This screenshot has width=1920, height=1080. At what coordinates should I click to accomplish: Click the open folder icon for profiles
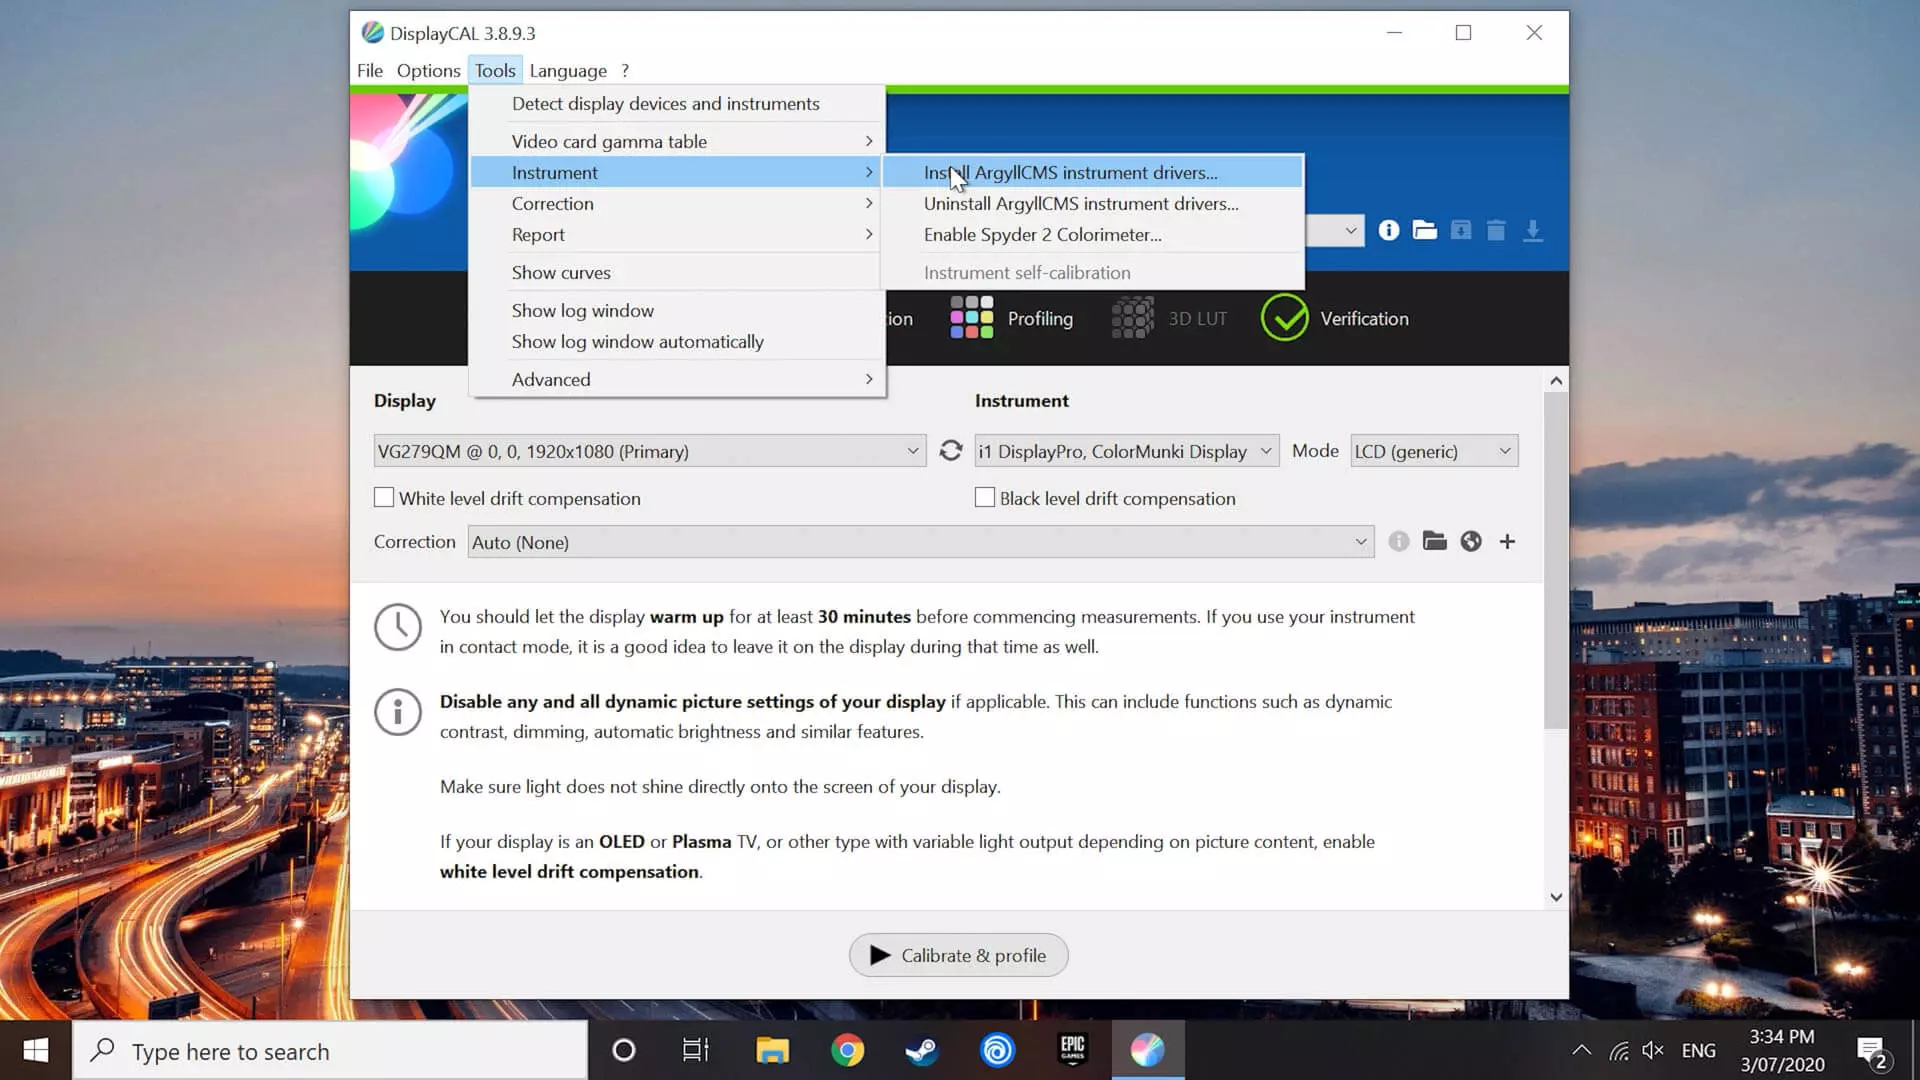(1424, 231)
